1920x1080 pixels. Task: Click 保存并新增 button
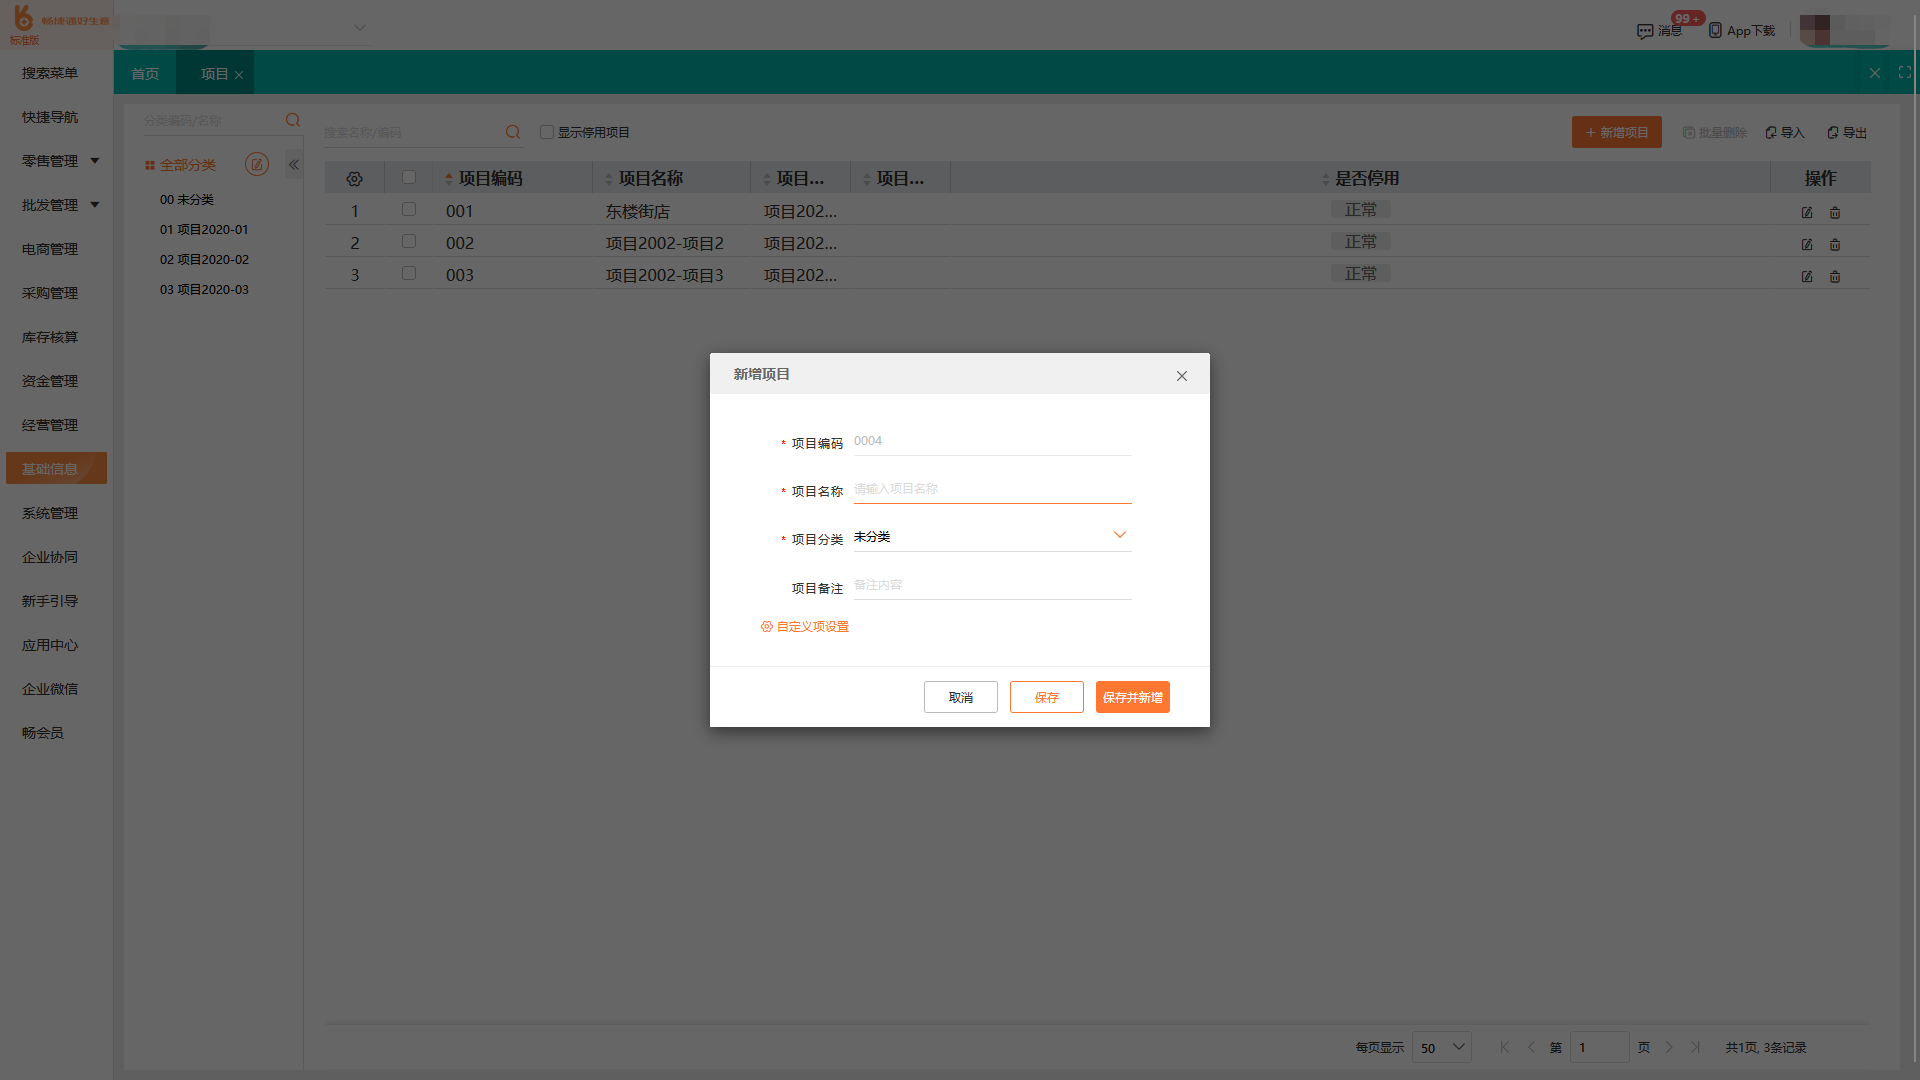point(1133,696)
